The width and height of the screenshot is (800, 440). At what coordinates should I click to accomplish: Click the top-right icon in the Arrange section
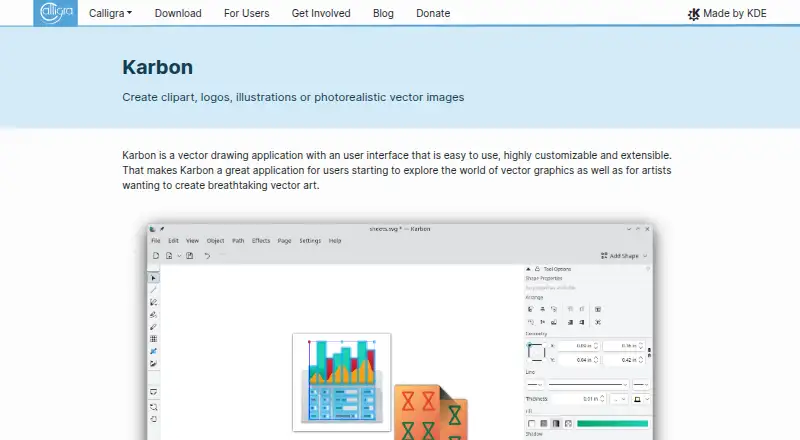[x=598, y=309]
